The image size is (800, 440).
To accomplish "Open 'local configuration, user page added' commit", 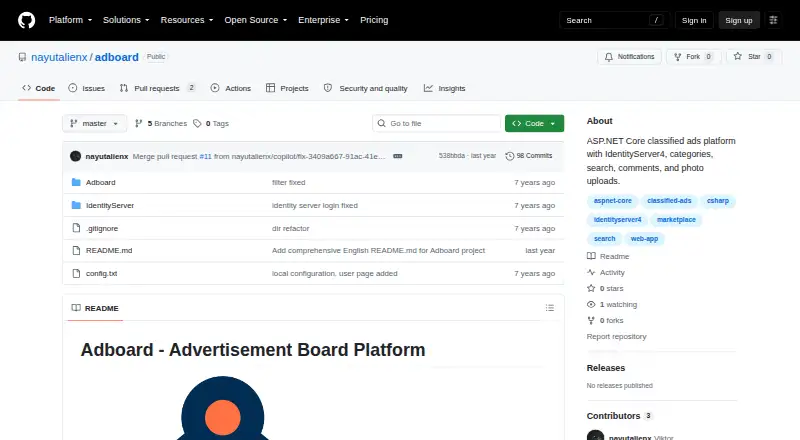I will click(334, 274).
